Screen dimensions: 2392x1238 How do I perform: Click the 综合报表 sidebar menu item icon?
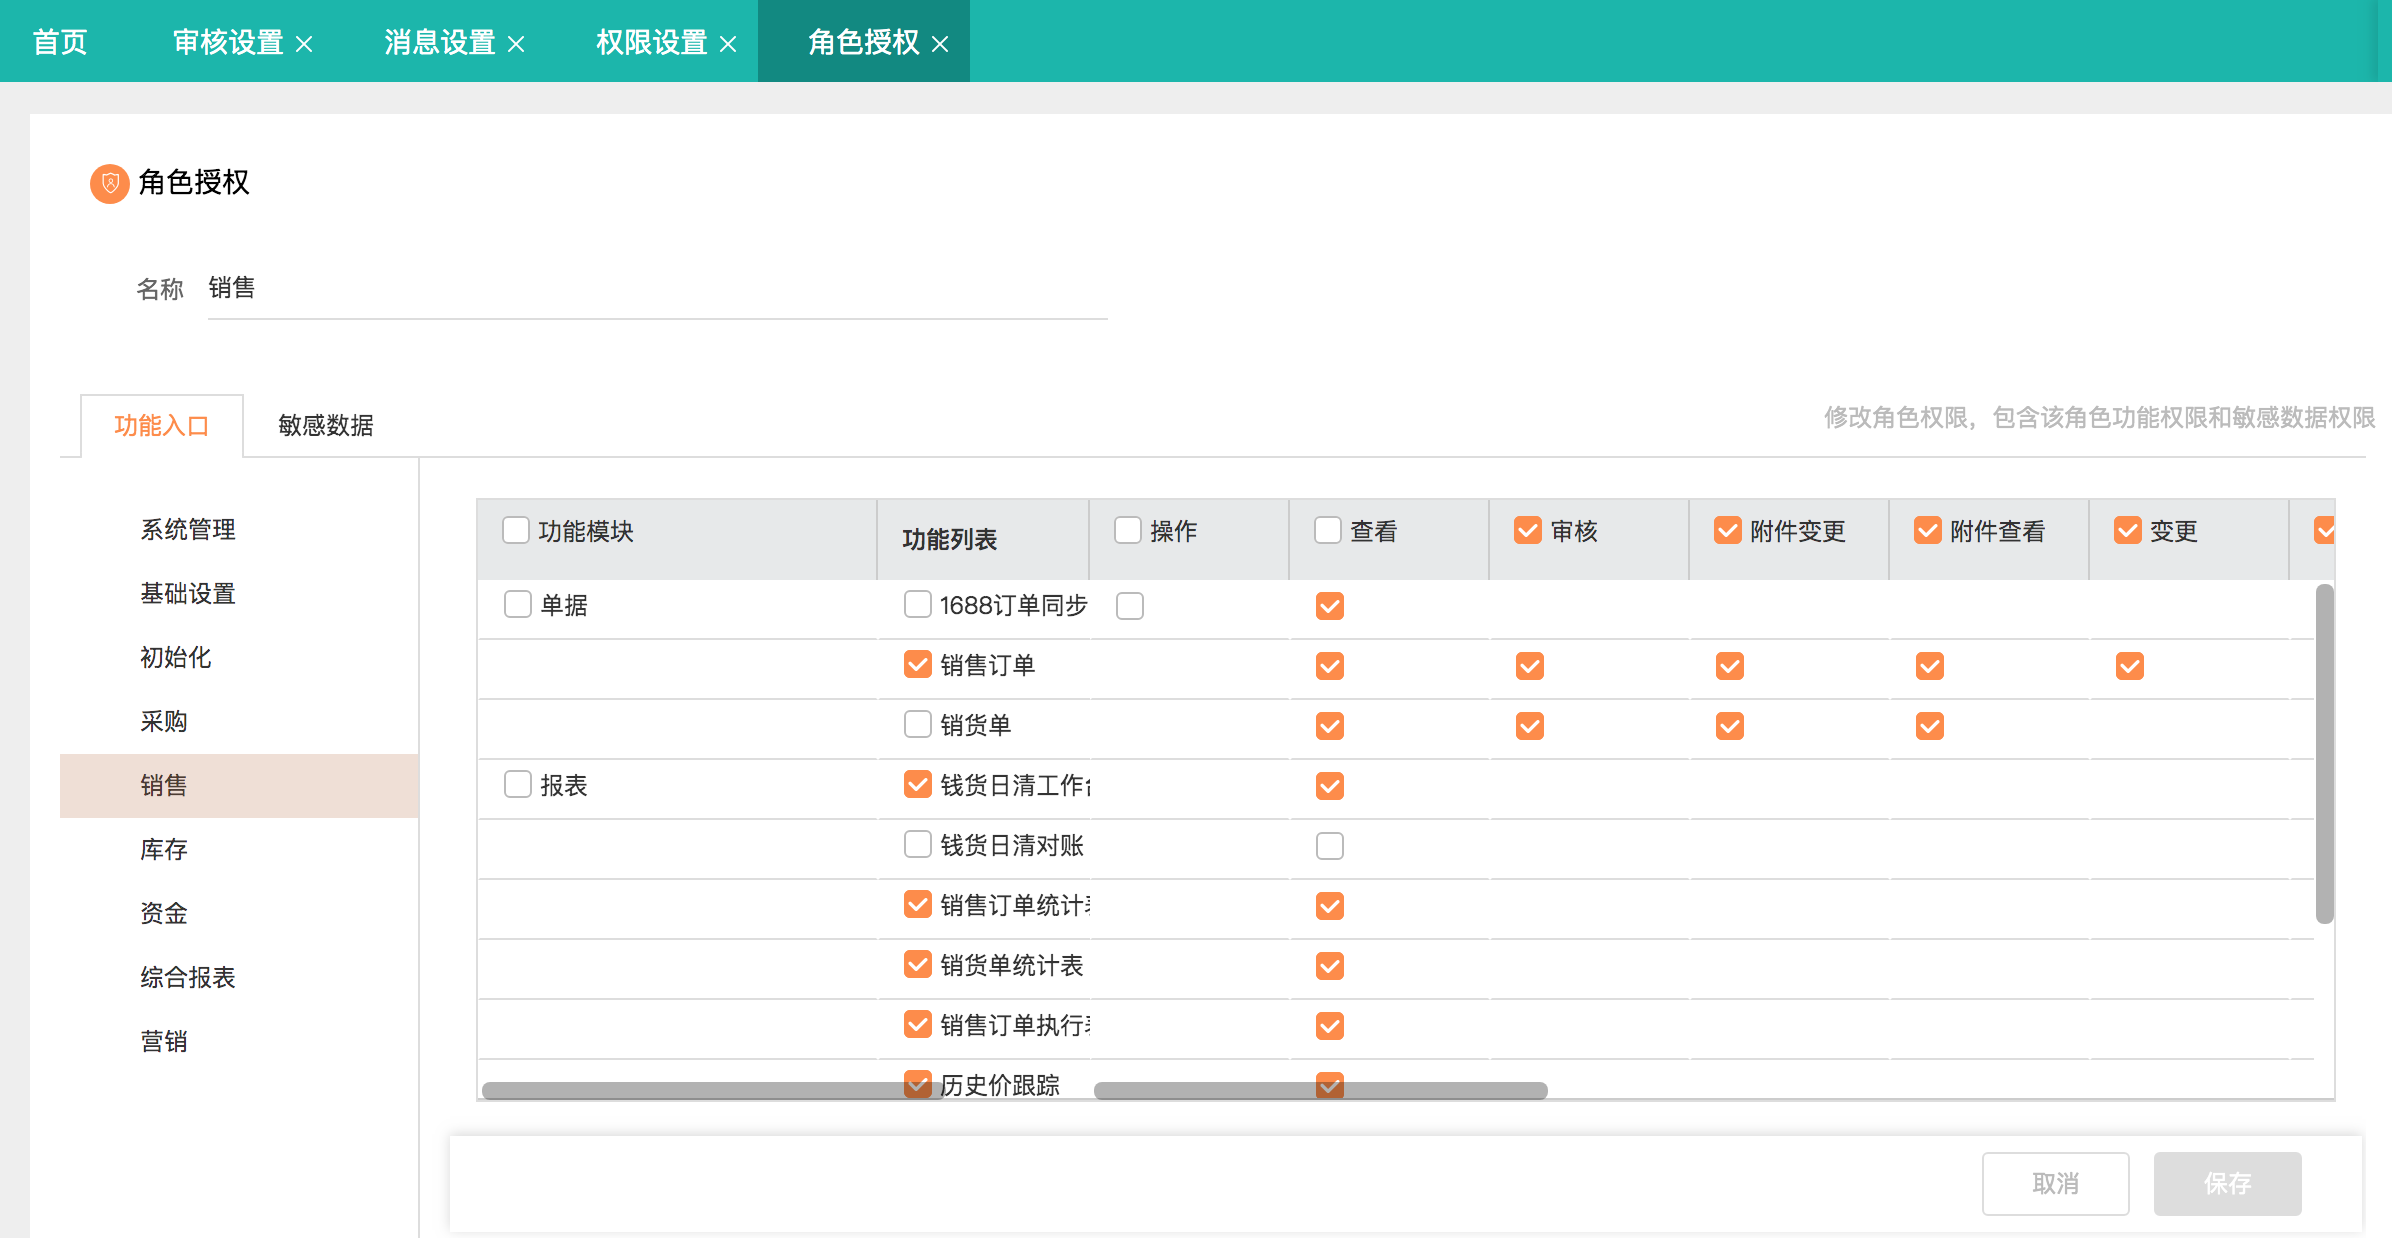[178, 974]
